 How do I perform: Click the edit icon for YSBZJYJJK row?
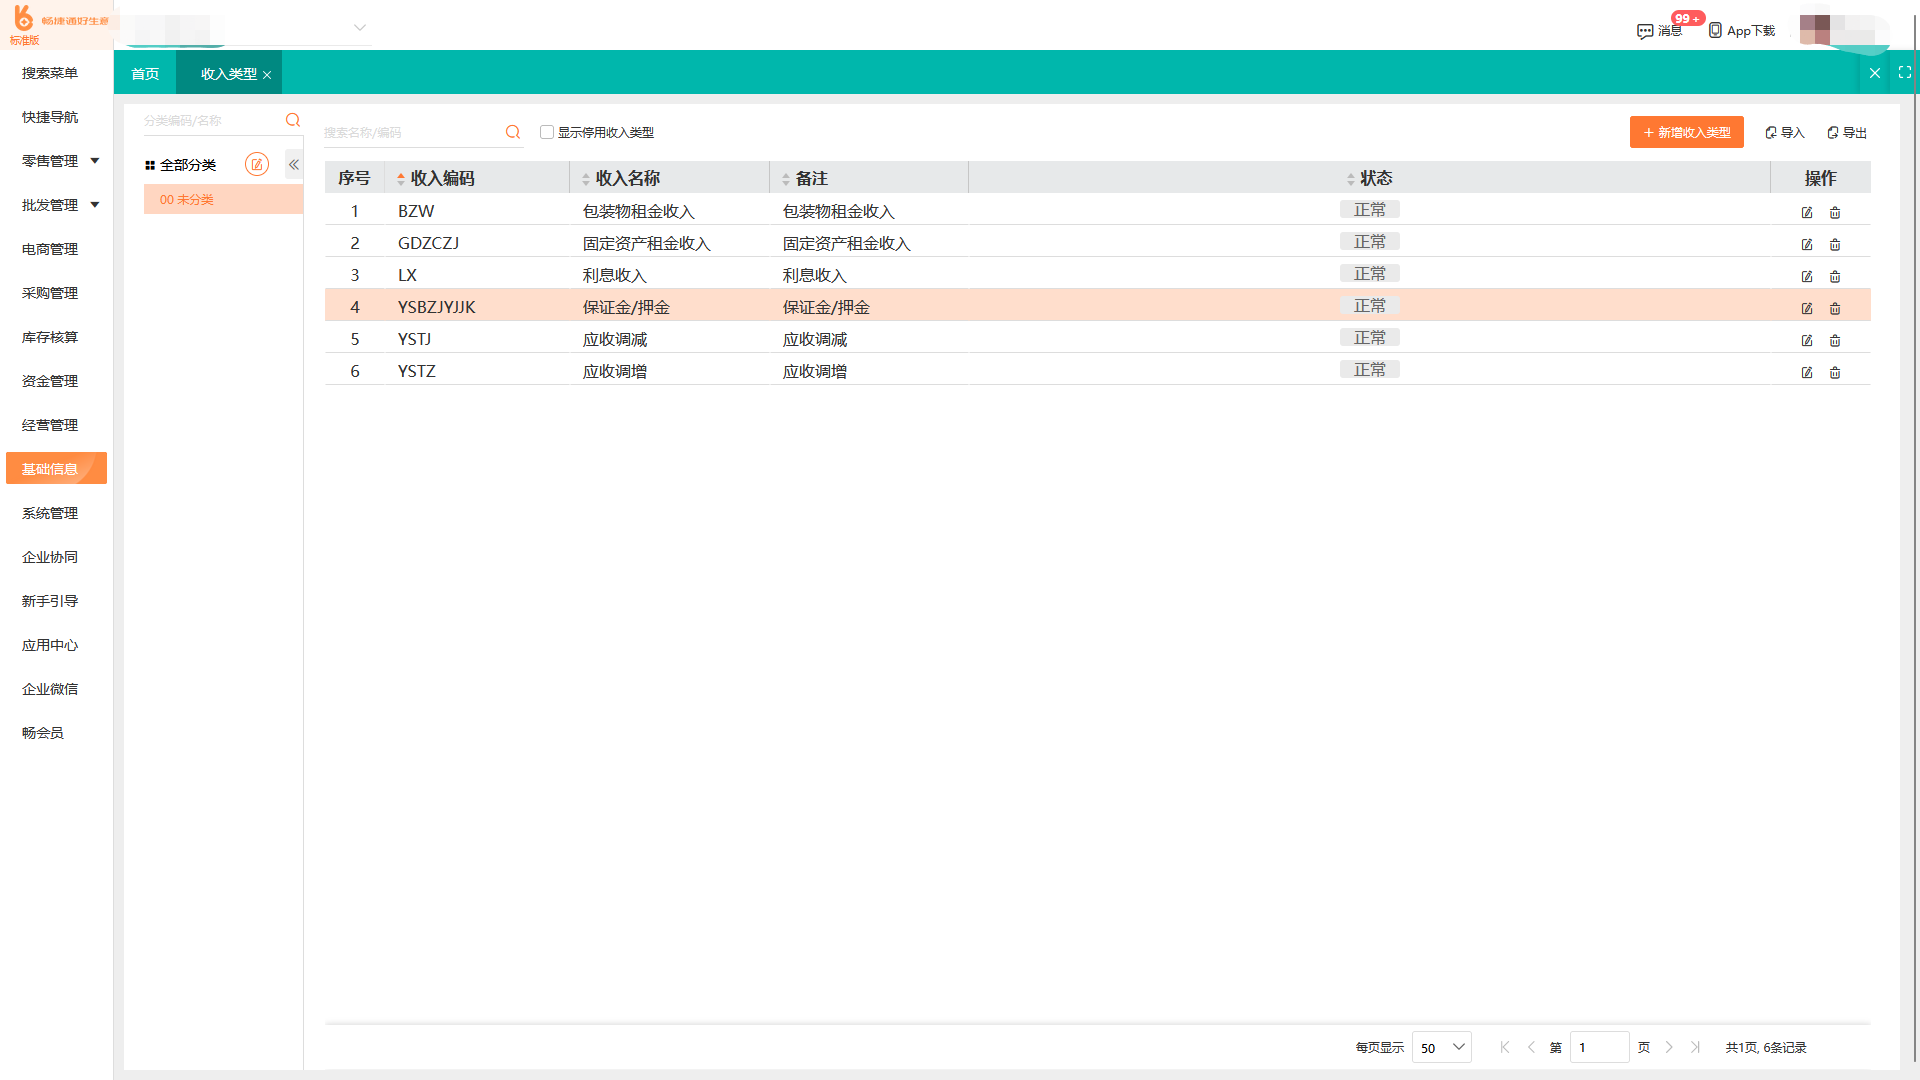(1807, 306)
